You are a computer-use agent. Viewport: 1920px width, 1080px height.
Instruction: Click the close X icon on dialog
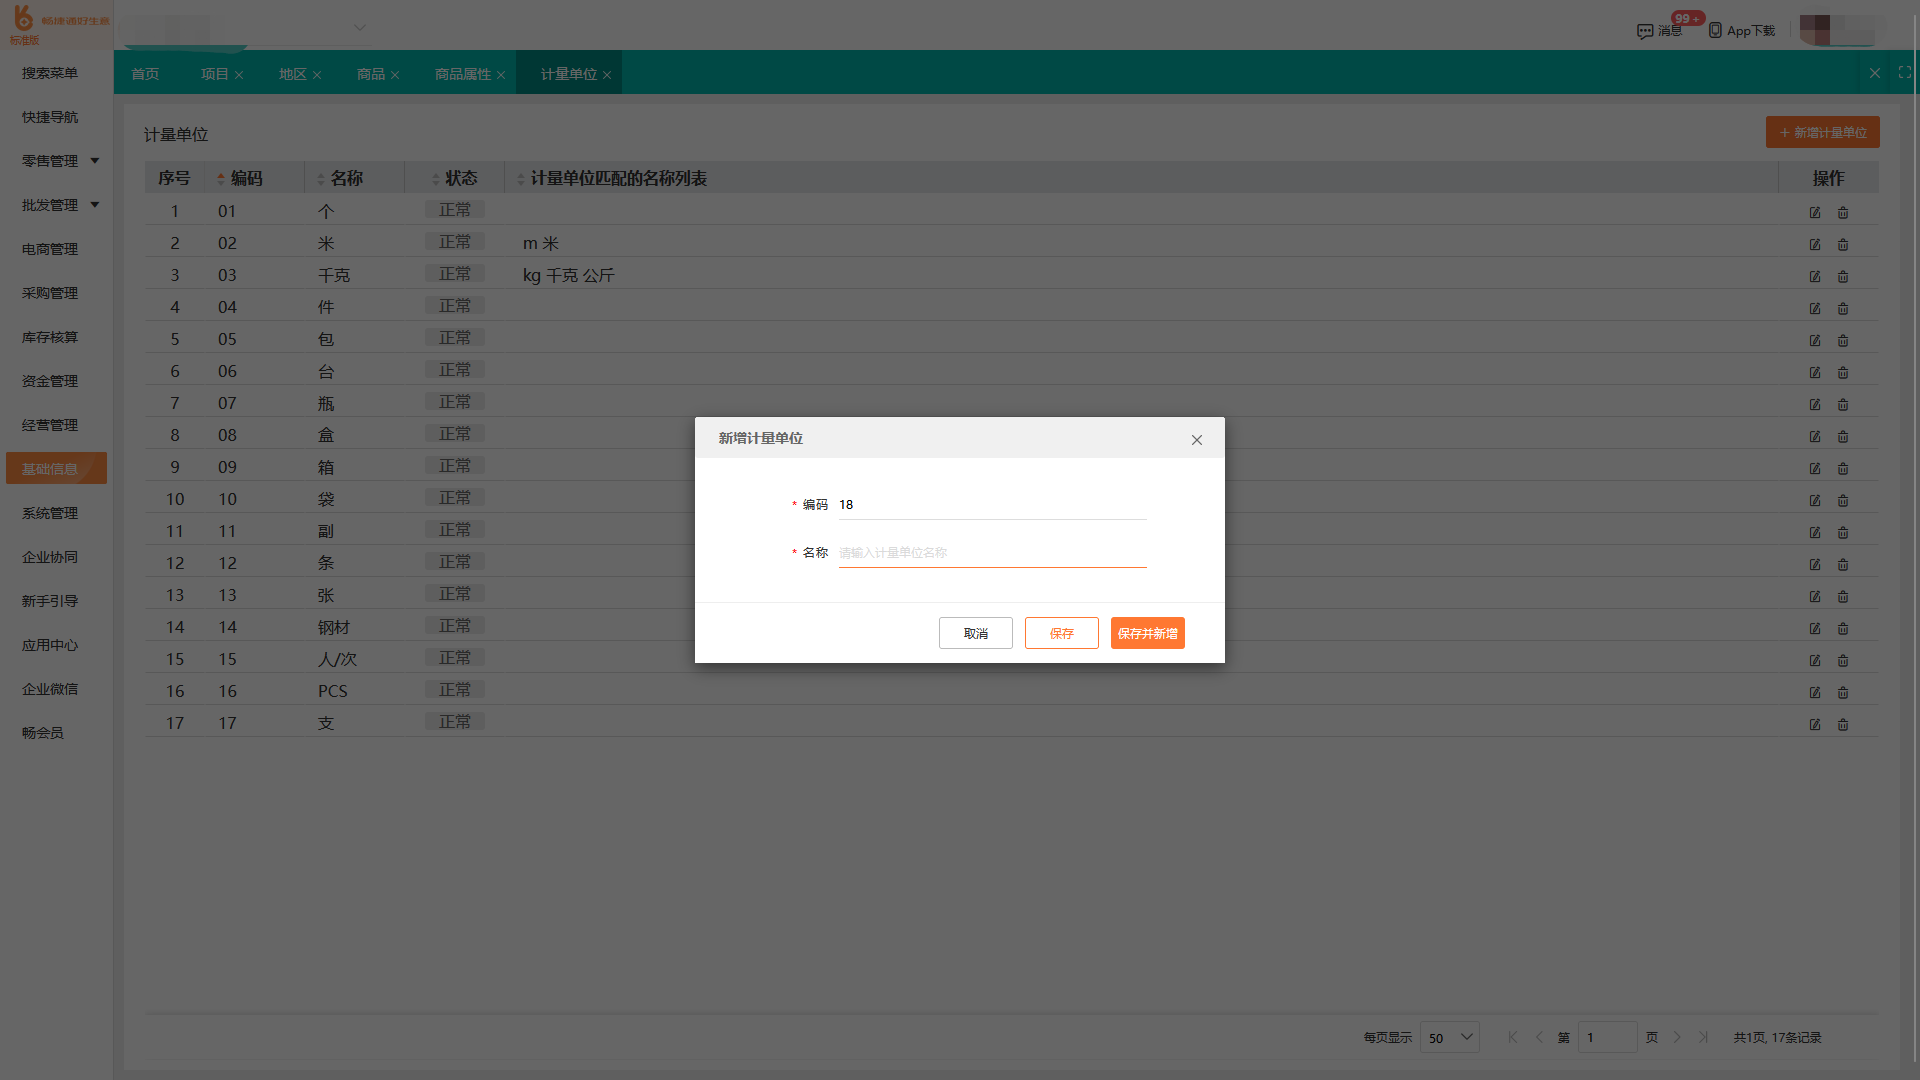click(1197, 439)
